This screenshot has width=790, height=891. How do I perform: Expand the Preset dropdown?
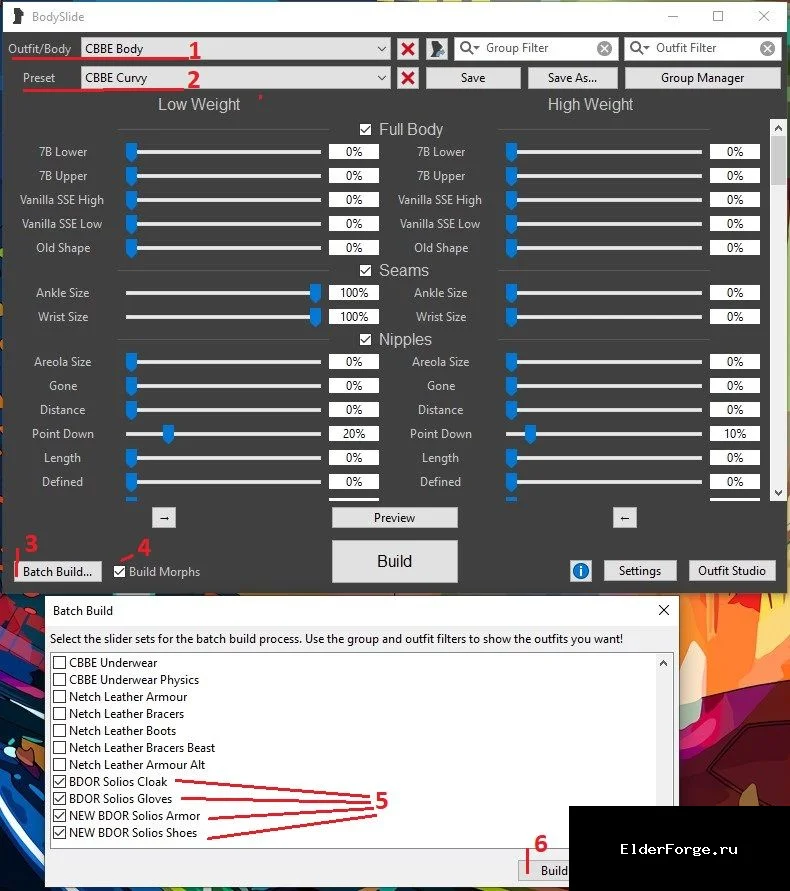[382, 78]
